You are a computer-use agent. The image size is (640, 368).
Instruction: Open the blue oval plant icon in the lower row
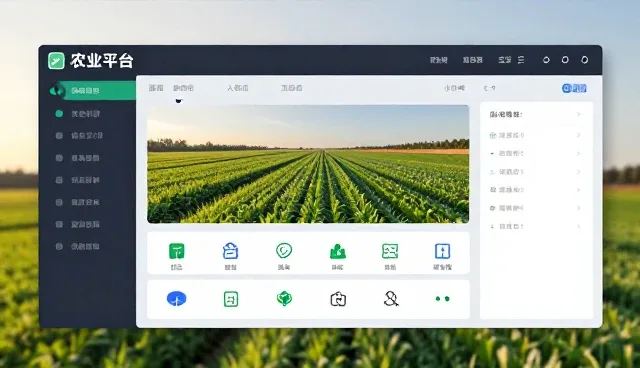point(176,299)
